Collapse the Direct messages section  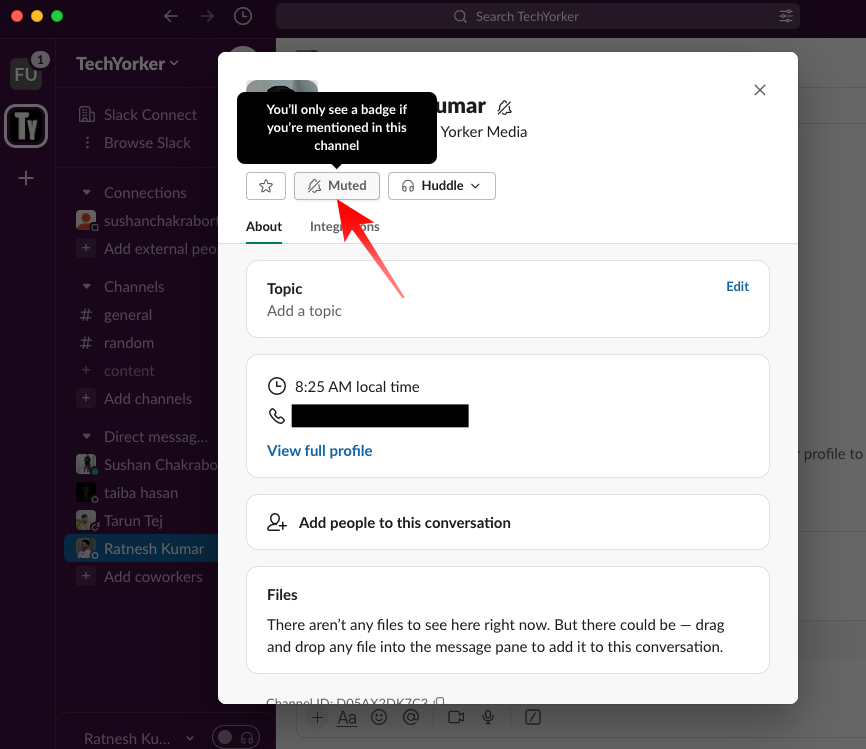point(87,436)
